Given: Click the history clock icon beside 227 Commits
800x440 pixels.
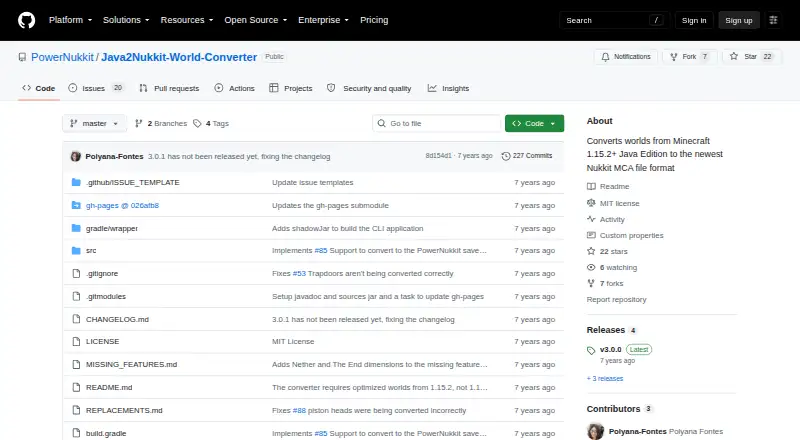Looking at the screenshot, I should (x=506, y=156).
